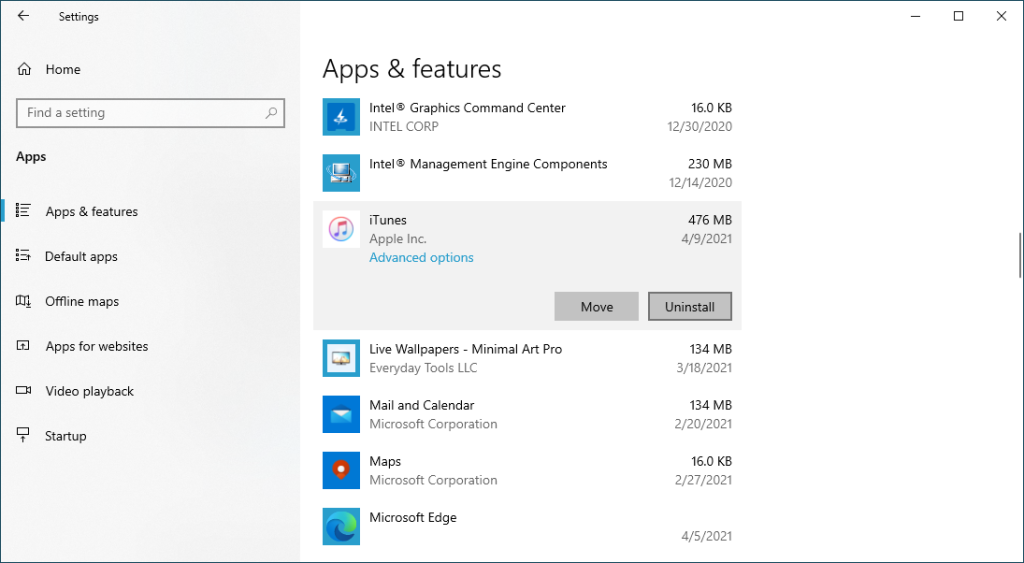Select Intel® Management Engine Components name

coord(488,164)
